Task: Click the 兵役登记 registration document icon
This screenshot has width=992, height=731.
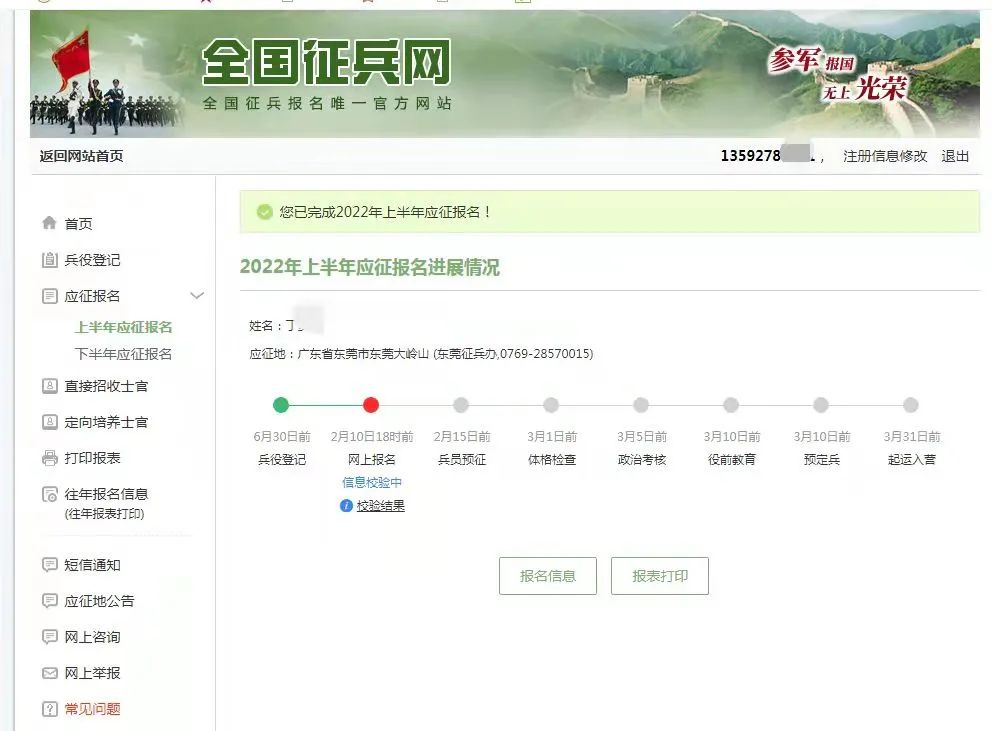Action: point(51,260)
